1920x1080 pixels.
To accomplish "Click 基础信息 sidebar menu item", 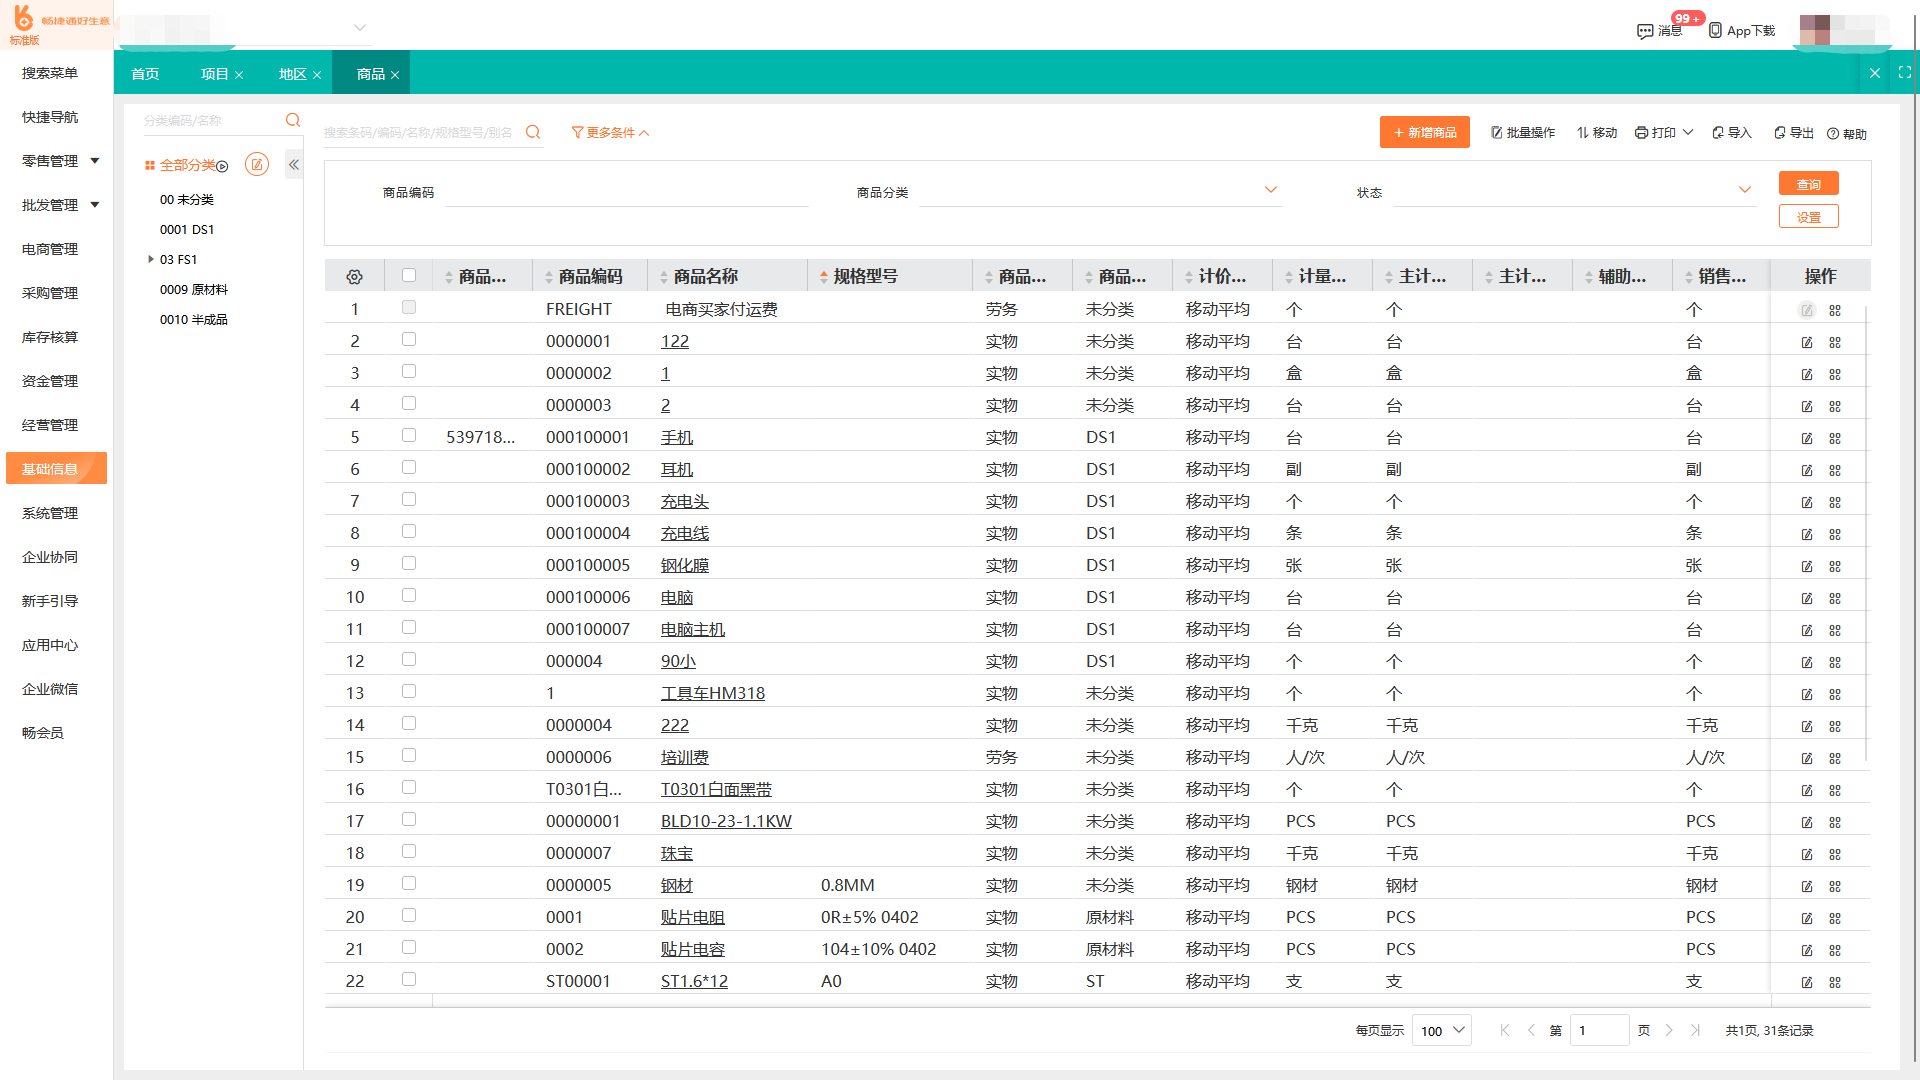I will point(54,468).
